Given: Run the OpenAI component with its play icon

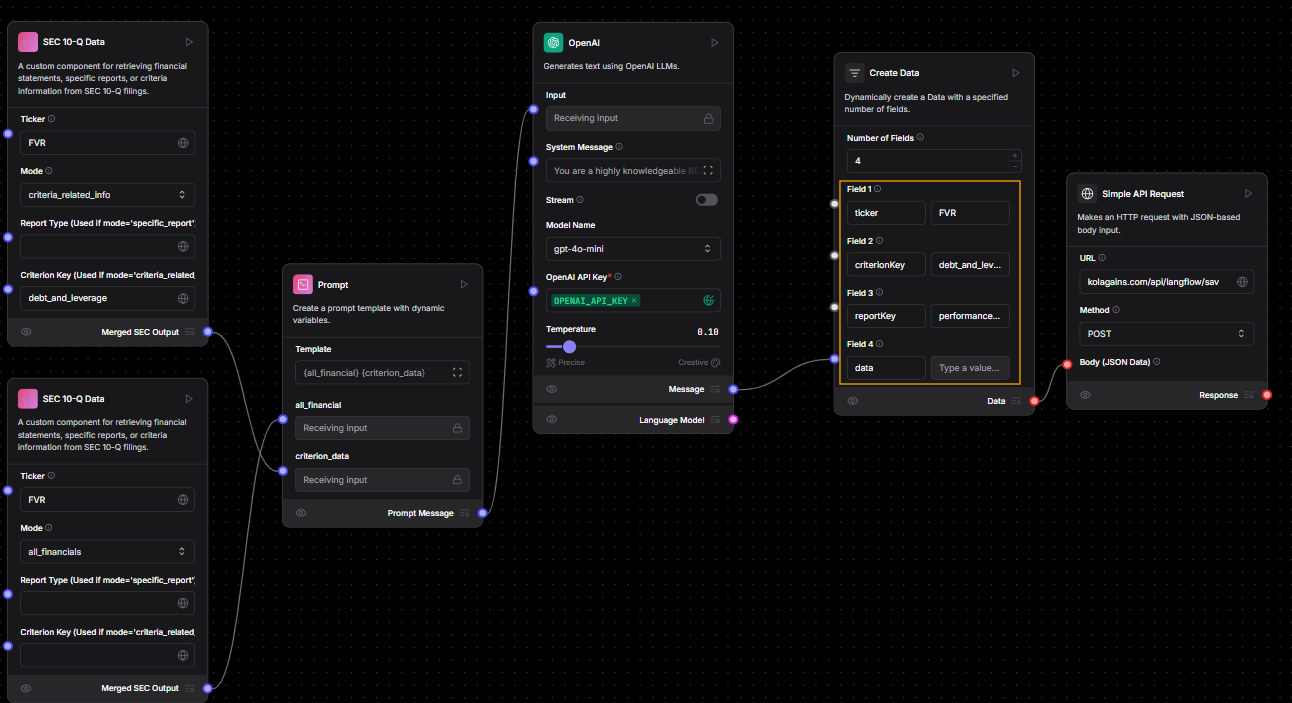Looking at the screenshot, I should [714, 43].
